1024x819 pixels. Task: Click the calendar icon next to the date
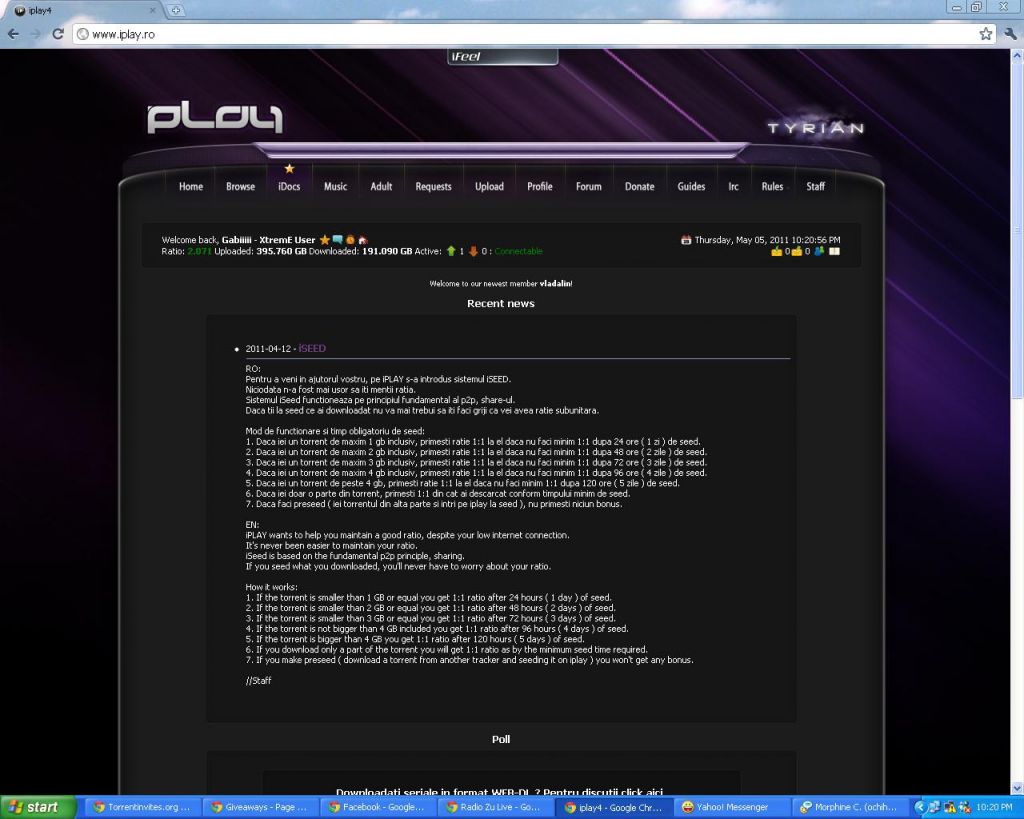686,240
